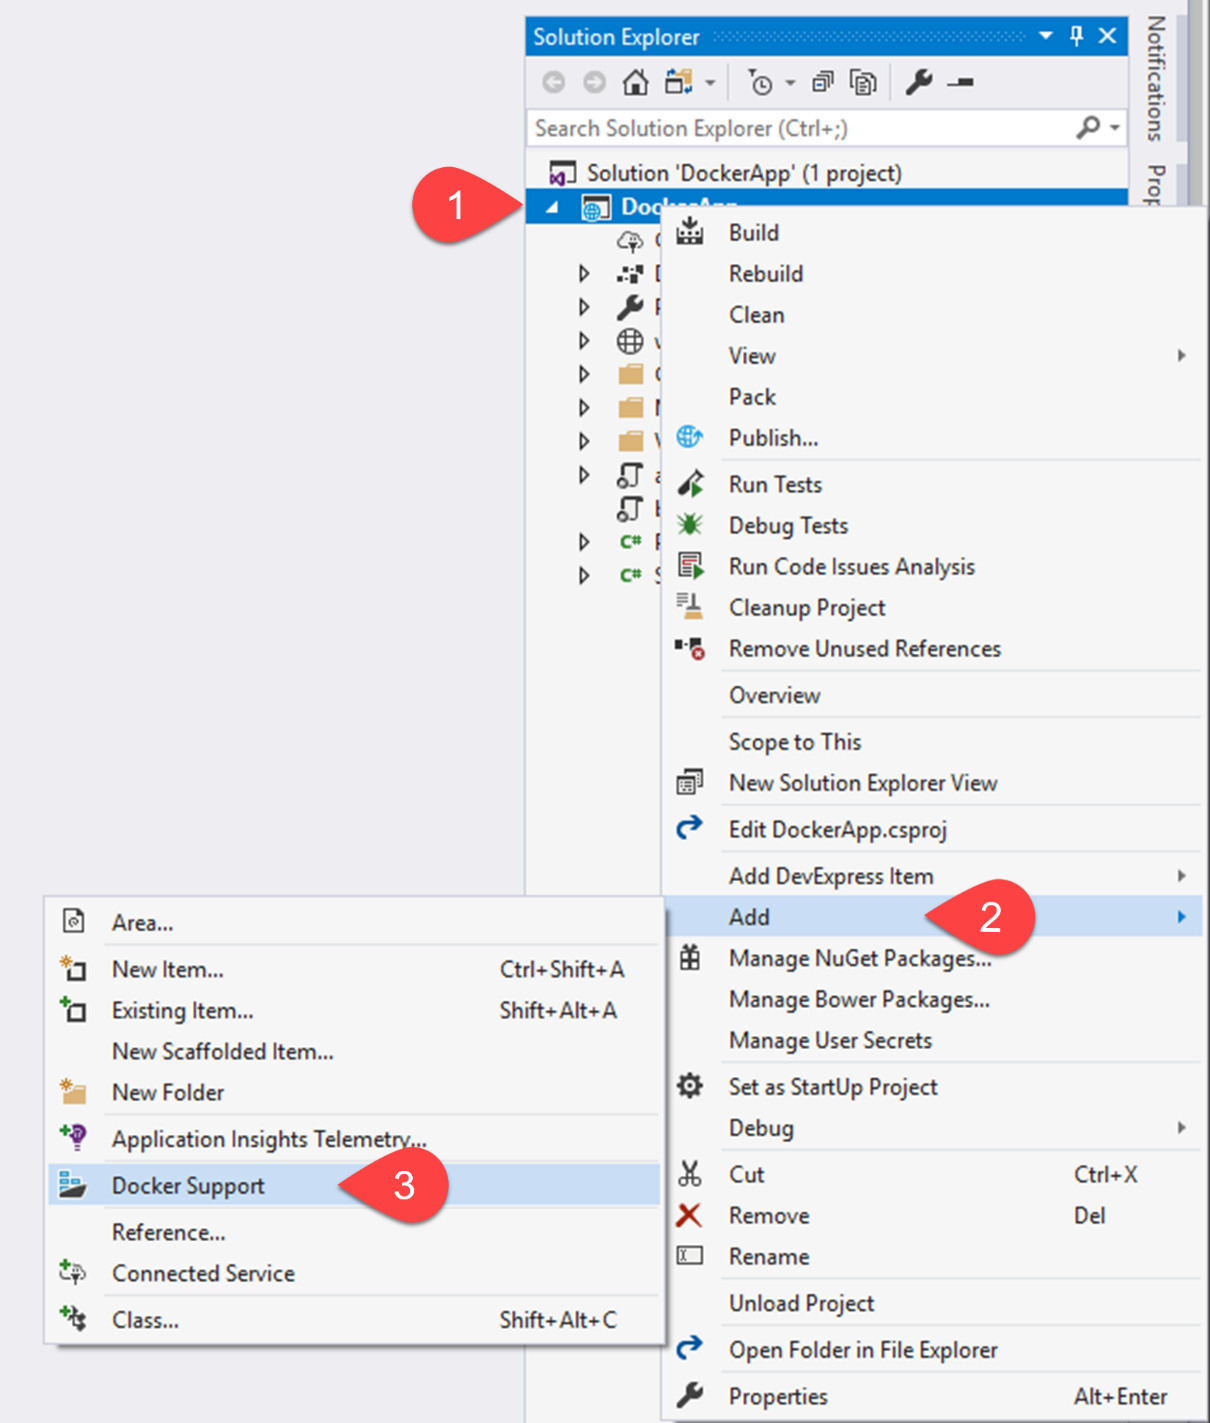Click the green Debug Tests bug icon
Image resolution: width=1210 pixels, height=1423 pixels.
pos(689,525)
